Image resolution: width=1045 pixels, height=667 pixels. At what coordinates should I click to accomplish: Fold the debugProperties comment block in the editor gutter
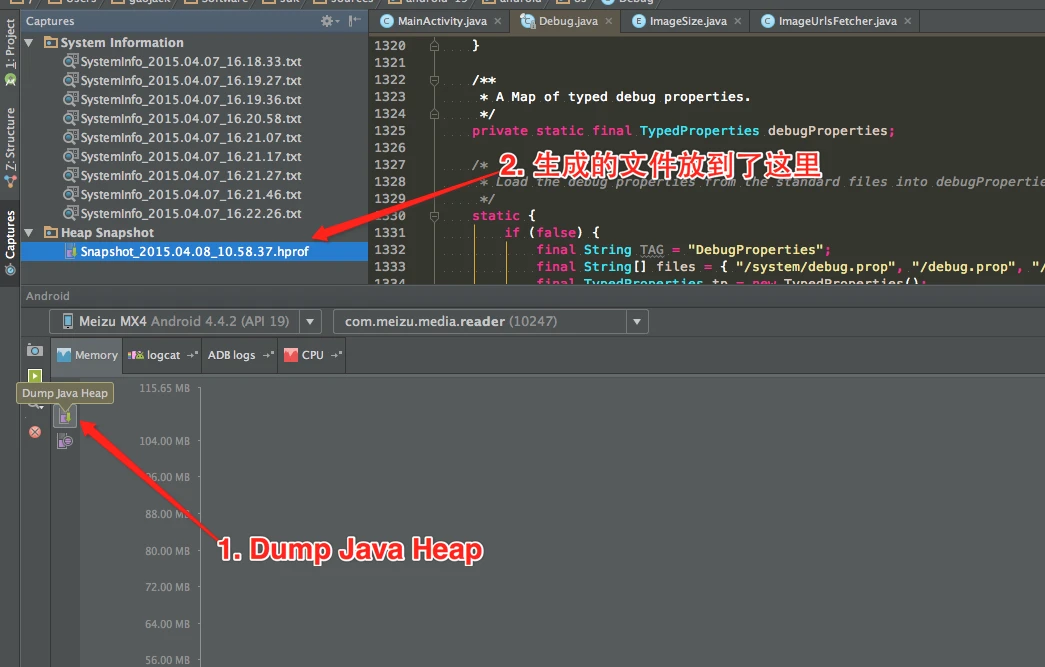(x=435, y=80)
